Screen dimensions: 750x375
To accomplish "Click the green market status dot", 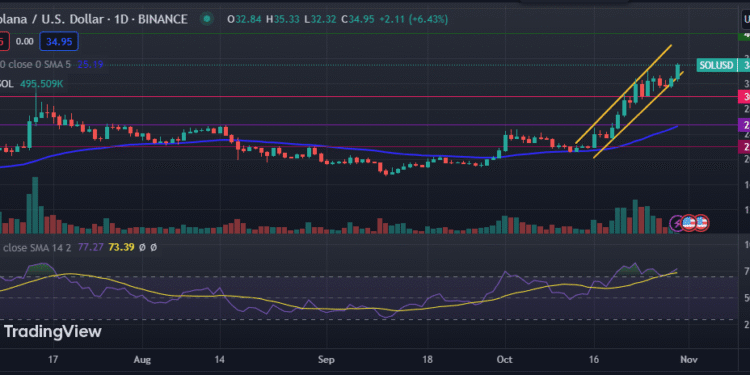I will (207, 19).
